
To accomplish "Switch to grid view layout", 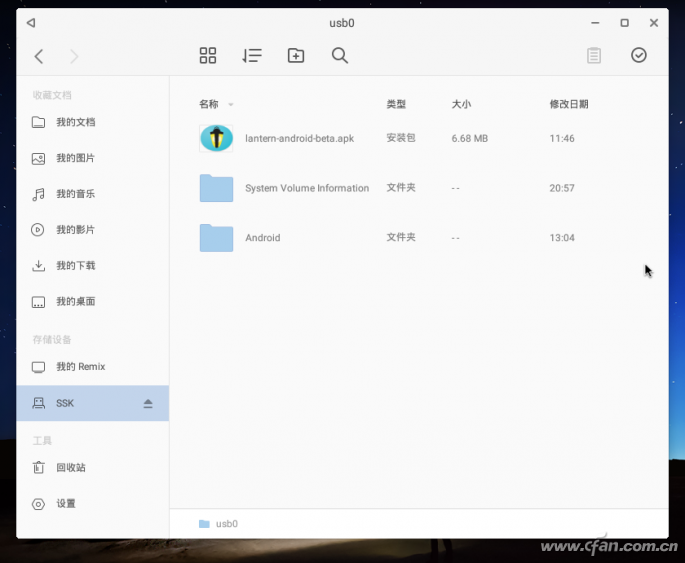I will [208, 56].
